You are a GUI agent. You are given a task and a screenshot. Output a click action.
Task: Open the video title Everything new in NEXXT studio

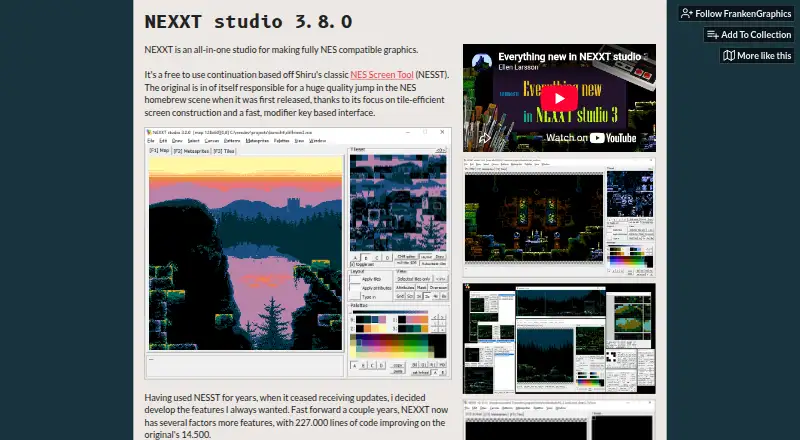click(573, 57)
